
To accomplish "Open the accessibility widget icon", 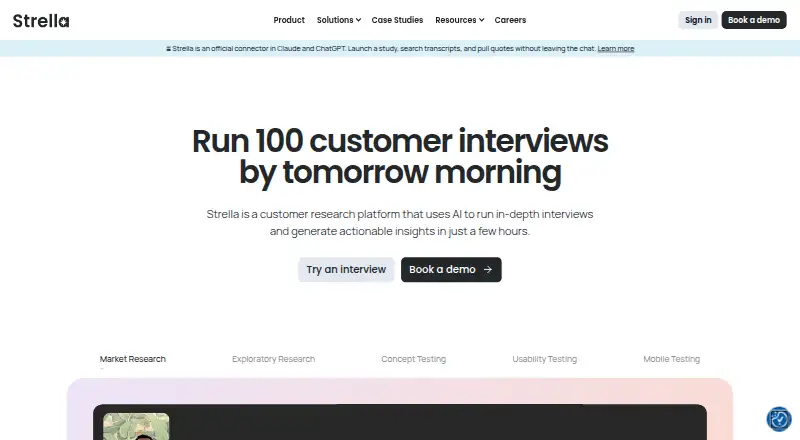I will [779, 419].
